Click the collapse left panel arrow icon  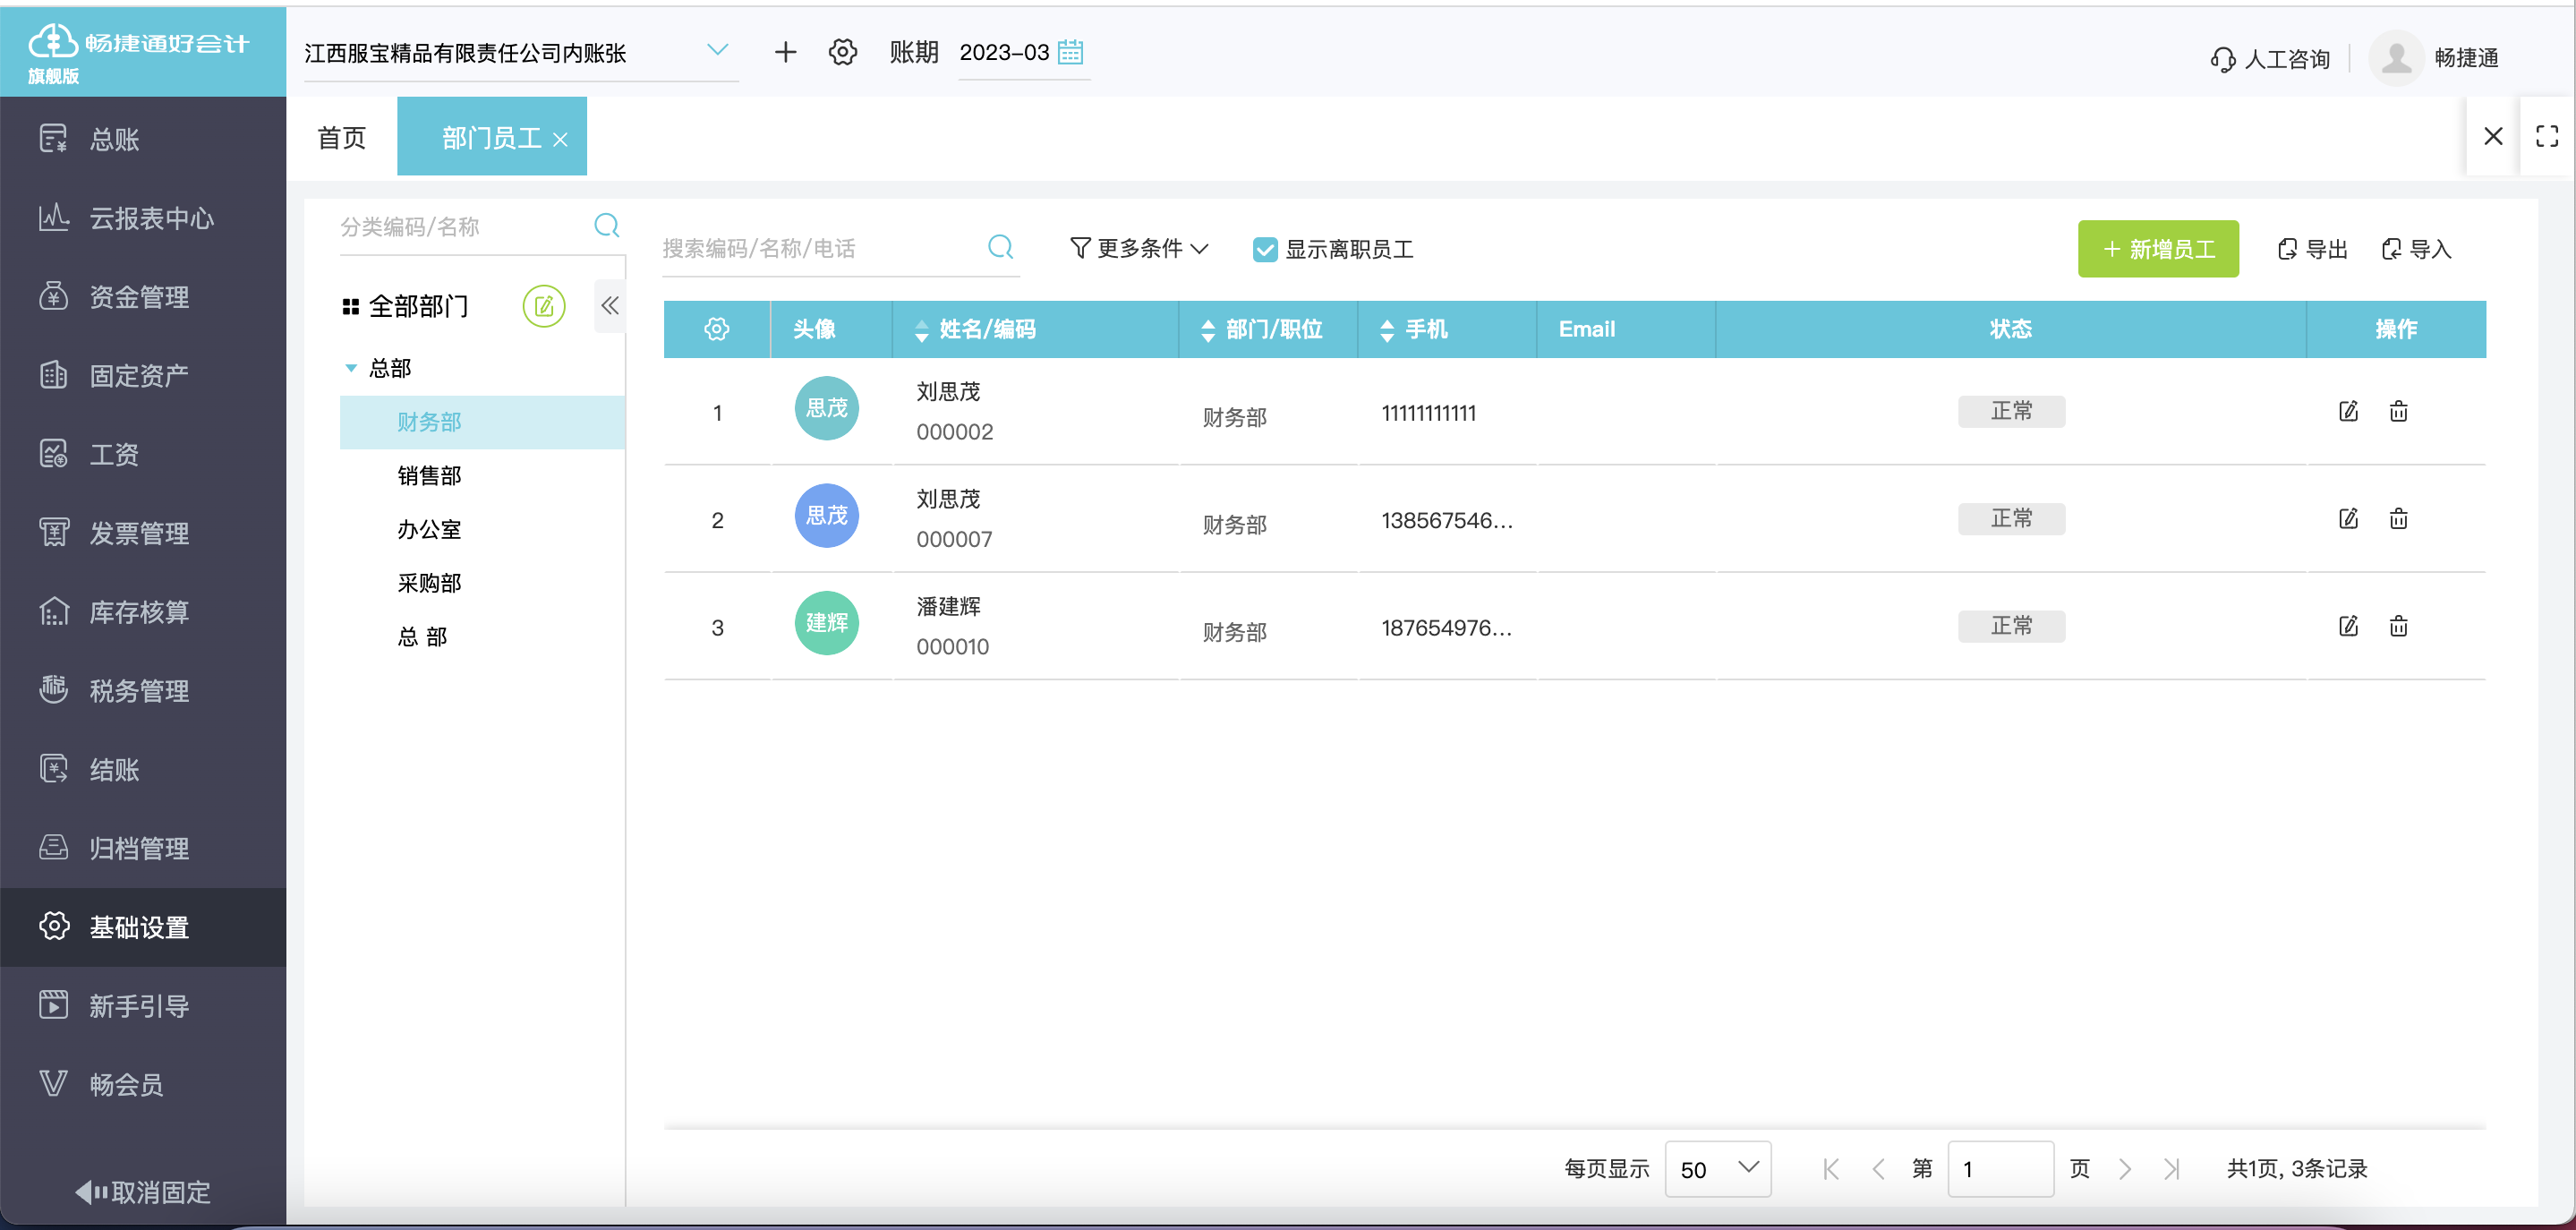pos(610,305)
